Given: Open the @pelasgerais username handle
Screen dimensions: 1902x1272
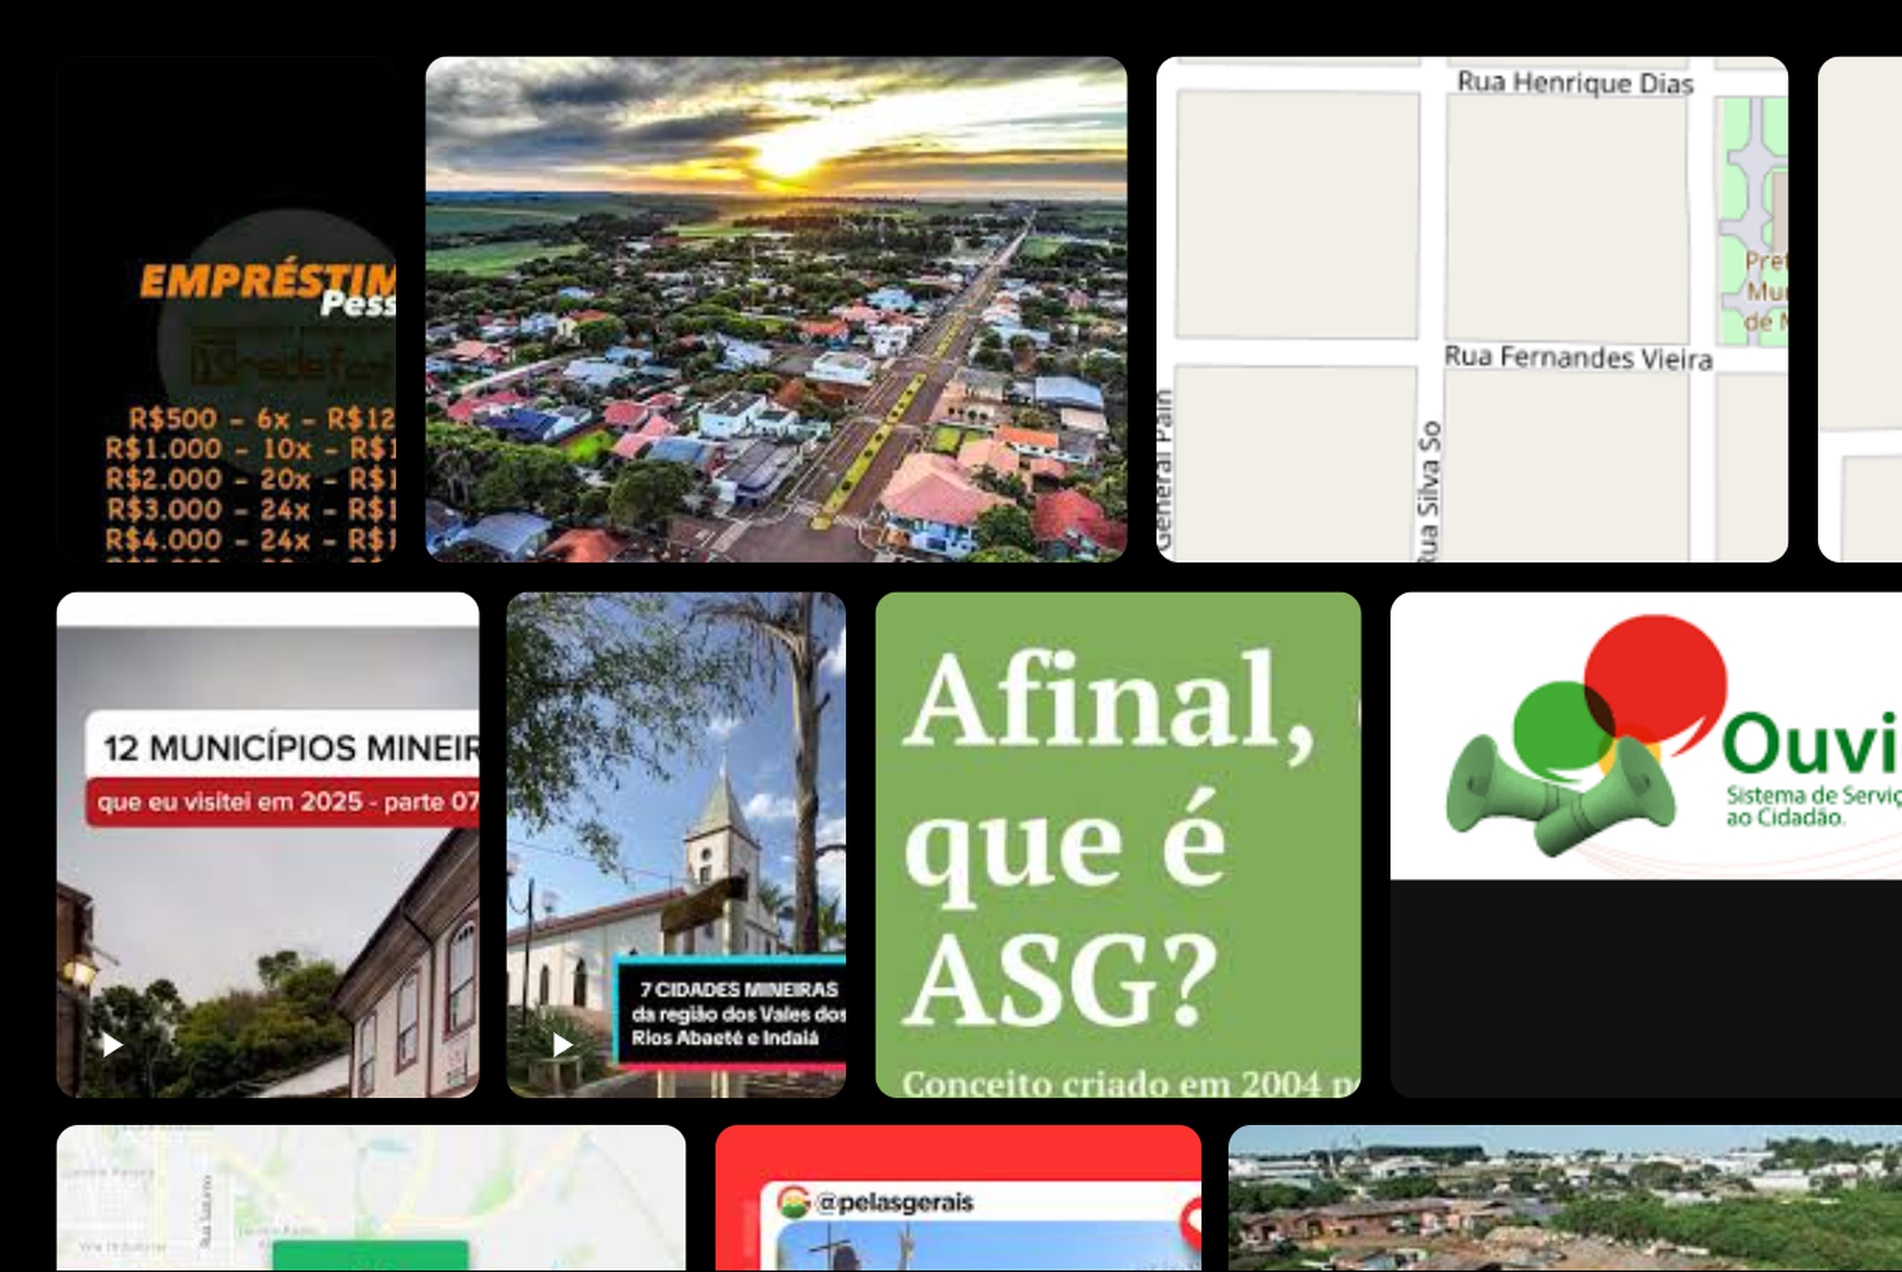Looking at the screenshot, I should click(895, 1202).
